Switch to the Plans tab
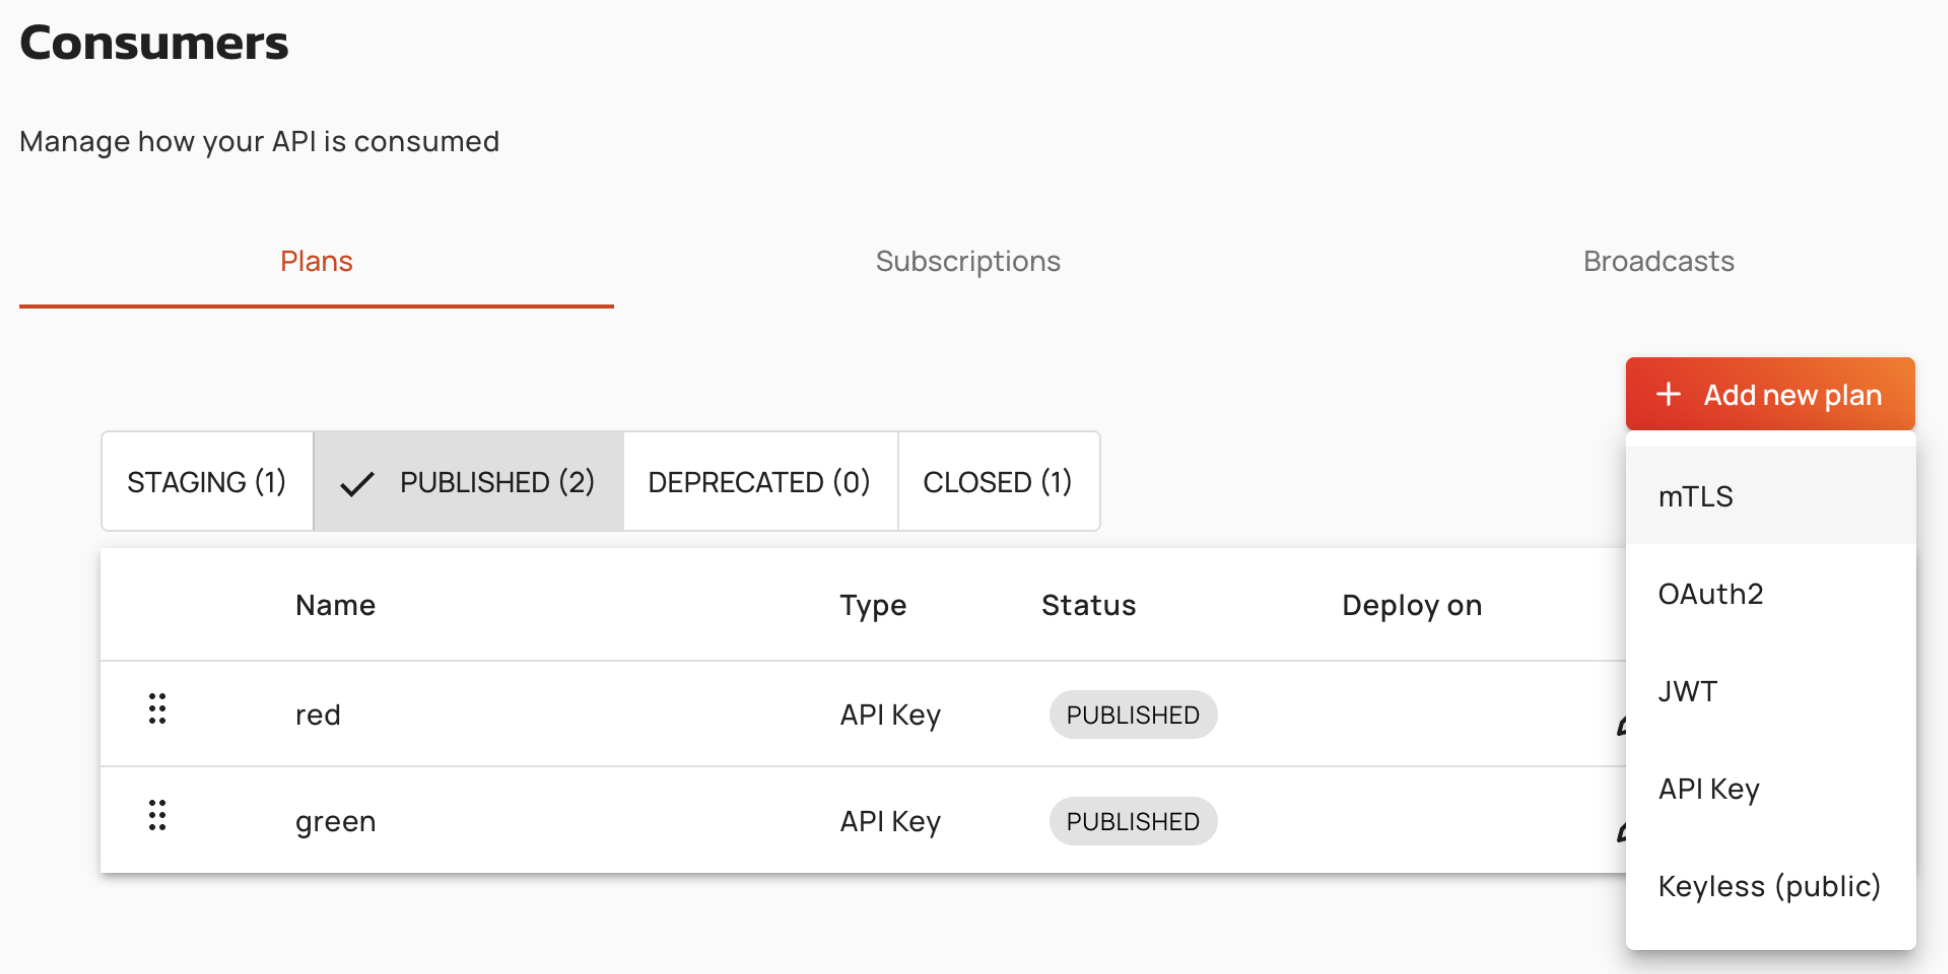The width and height of the screenshot is (1948, 974). point(316,262)
